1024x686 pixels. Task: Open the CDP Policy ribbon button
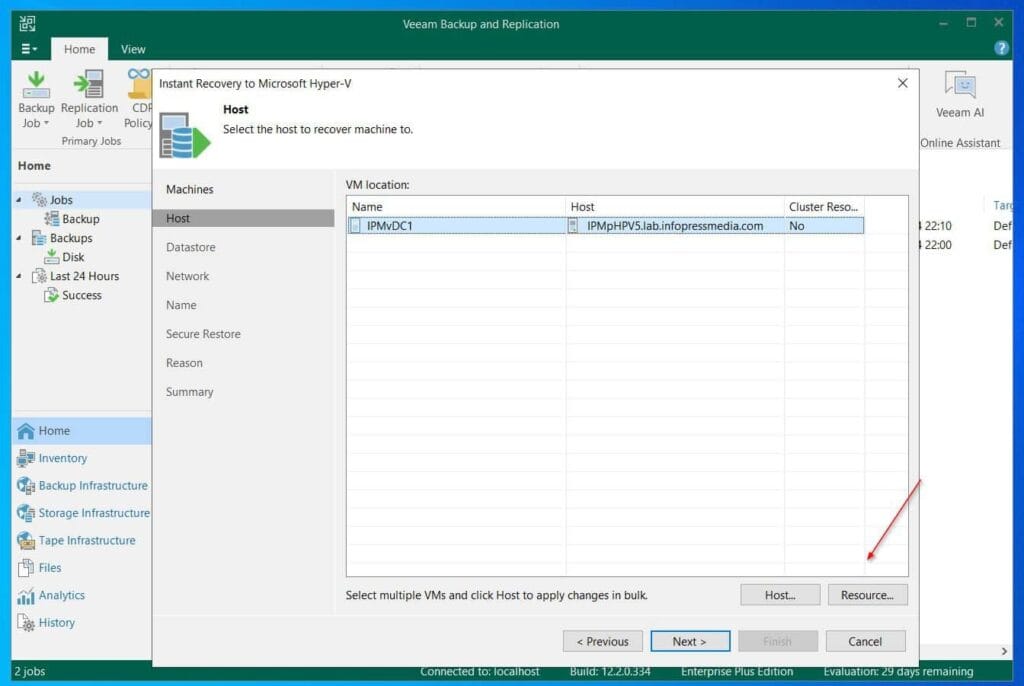tap(138, 99)
